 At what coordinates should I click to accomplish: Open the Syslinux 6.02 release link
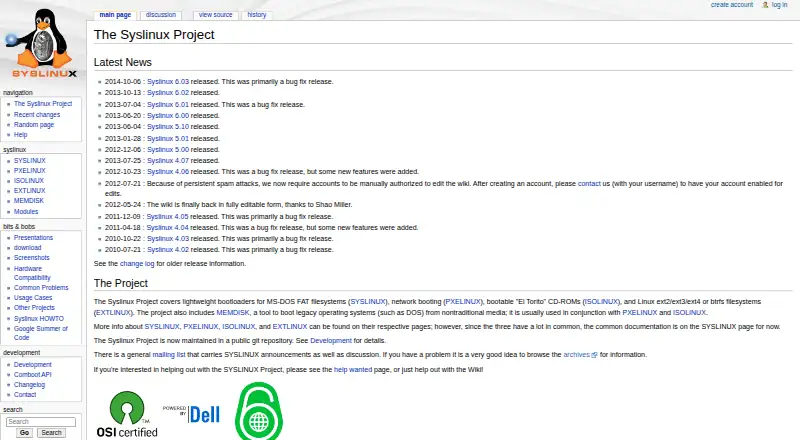(168, 92)
